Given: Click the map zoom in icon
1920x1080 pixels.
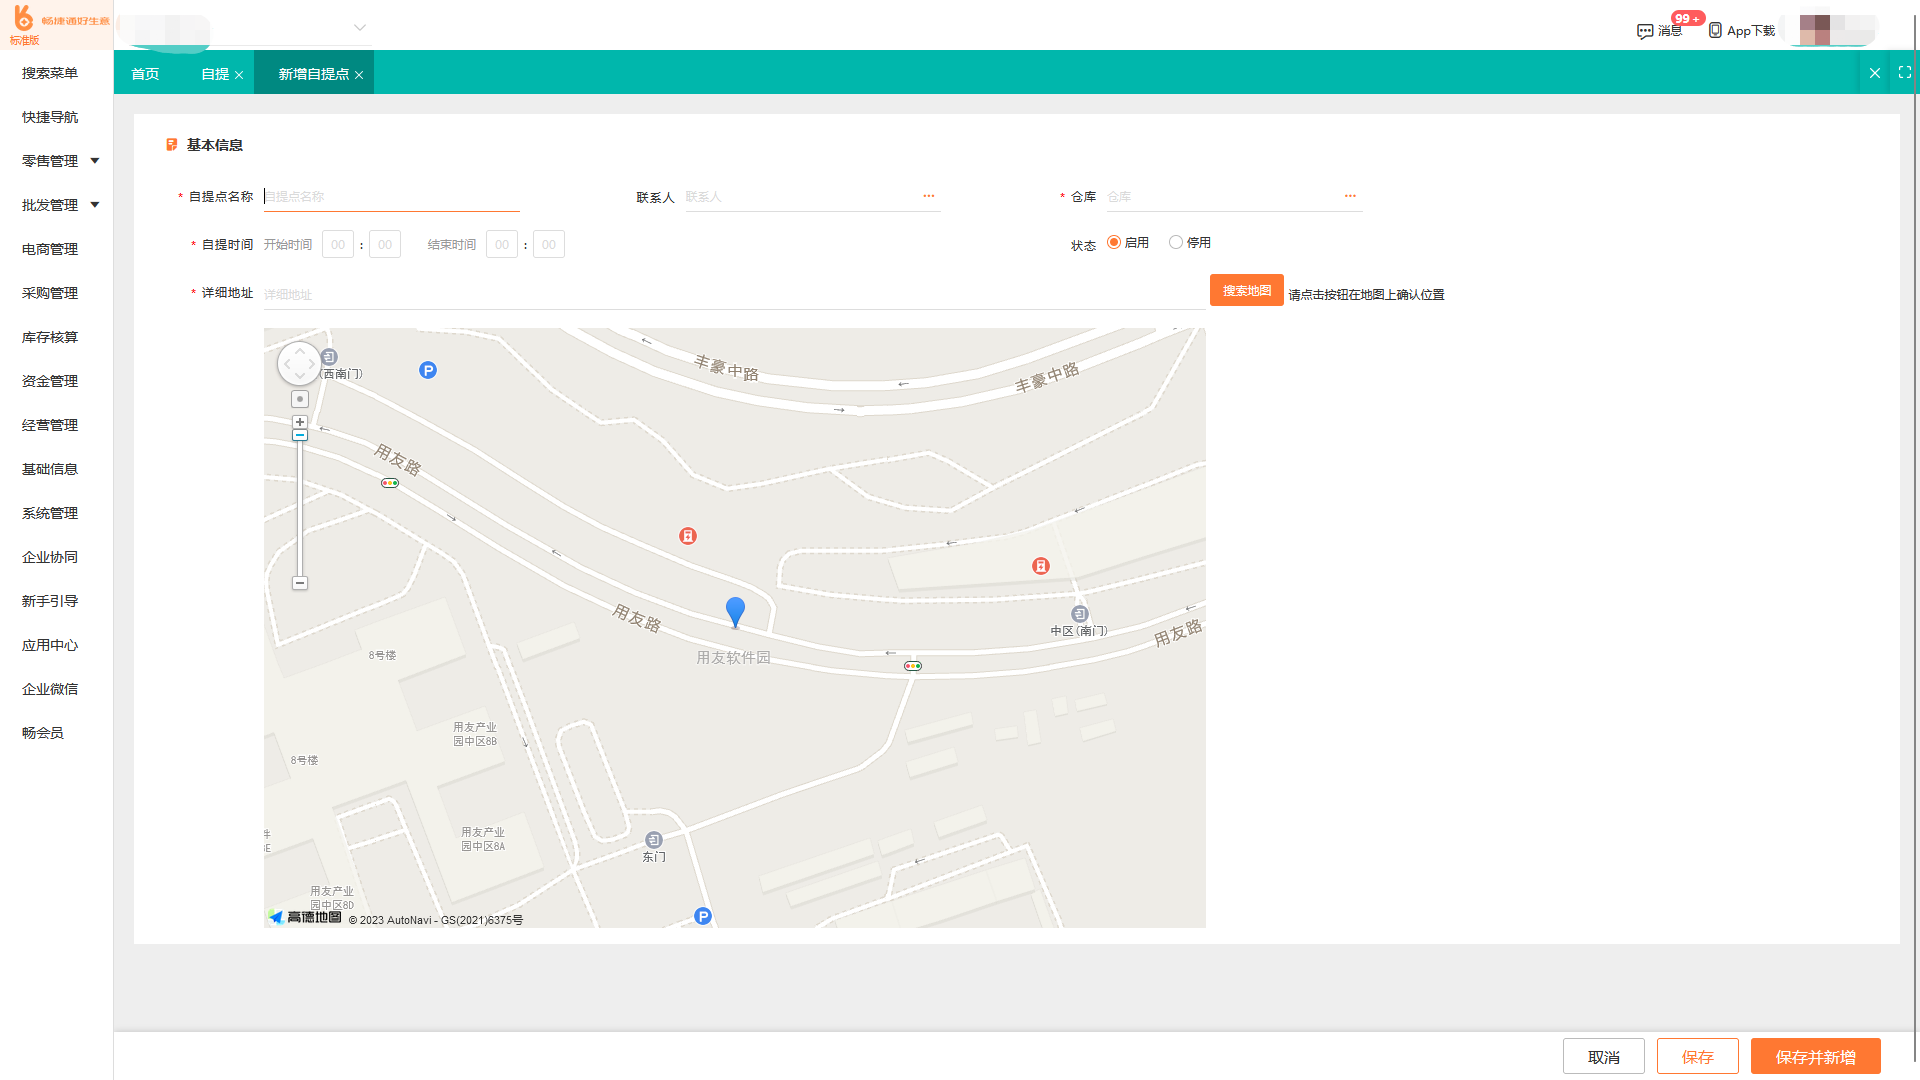Looking at the screenshot, I should tap(302, 422).
